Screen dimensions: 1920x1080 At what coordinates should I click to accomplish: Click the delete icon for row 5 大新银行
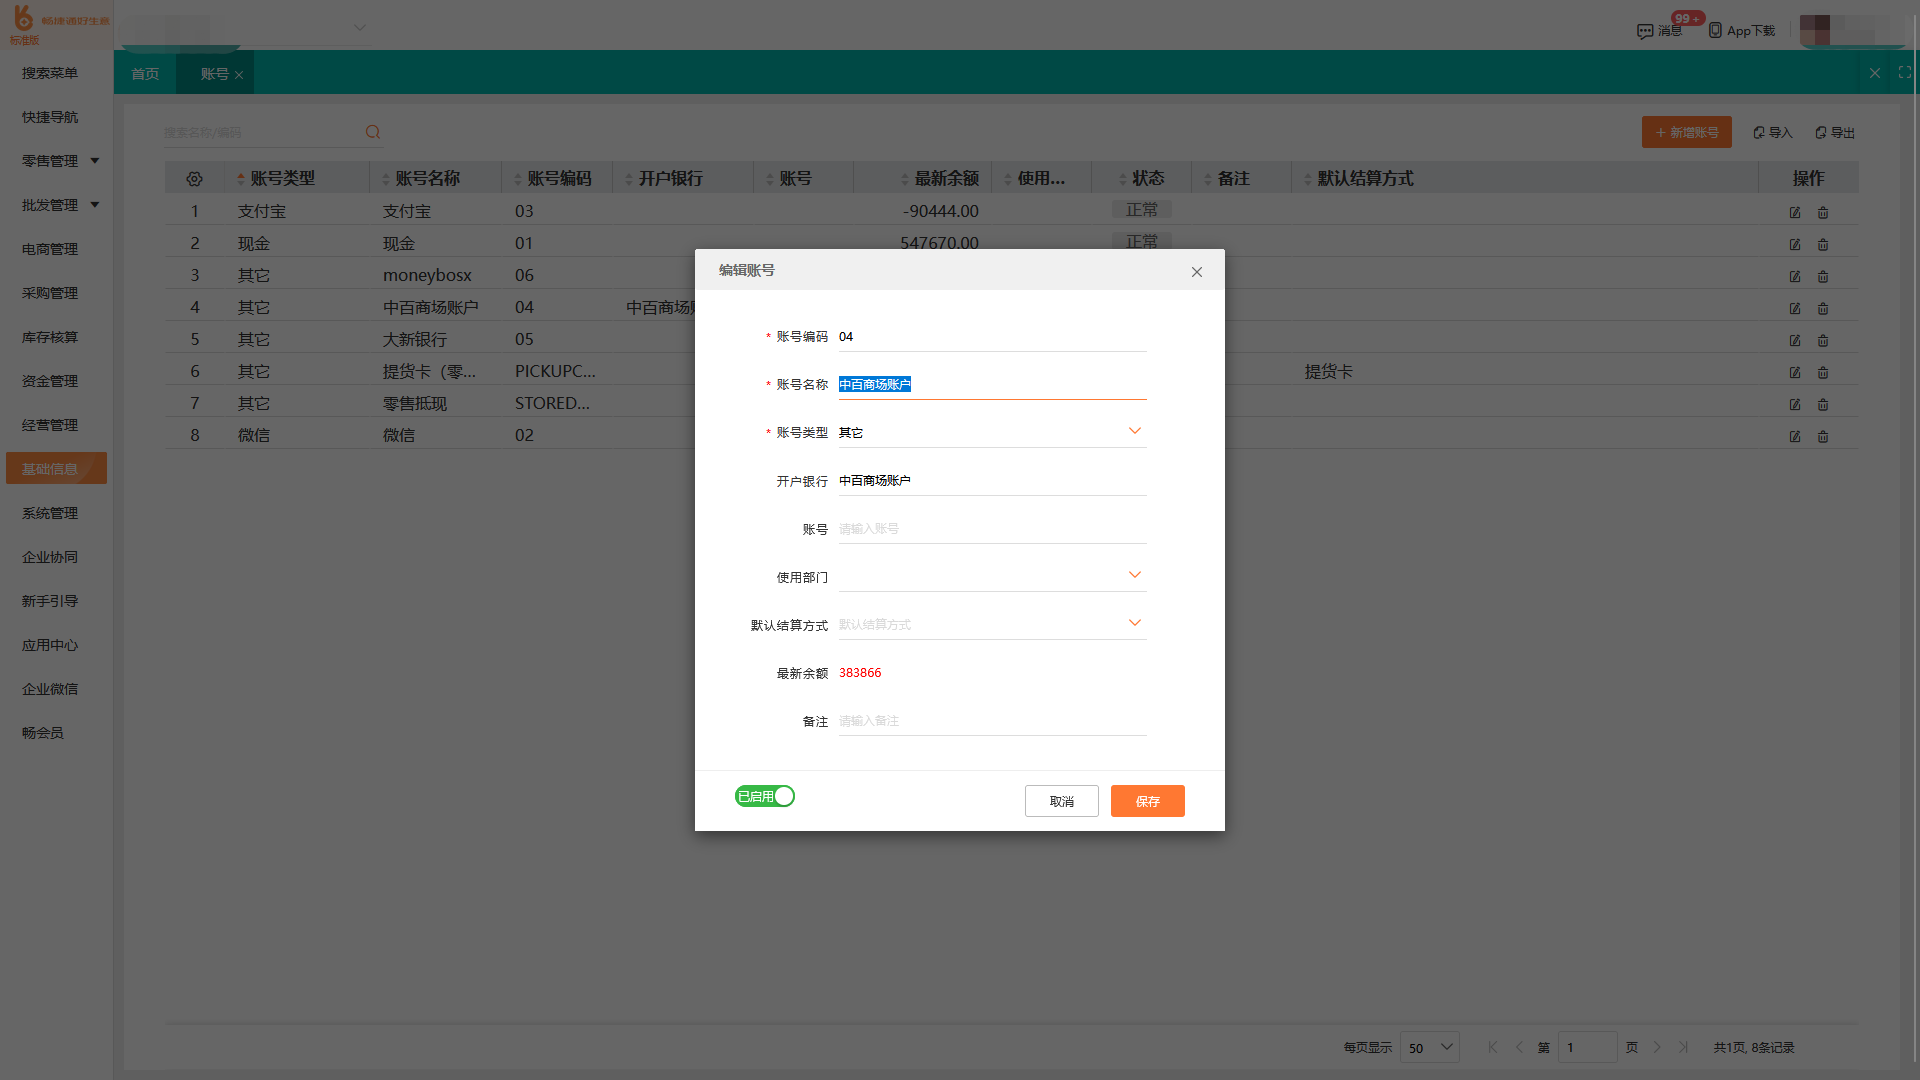[x=1824, y=340]
